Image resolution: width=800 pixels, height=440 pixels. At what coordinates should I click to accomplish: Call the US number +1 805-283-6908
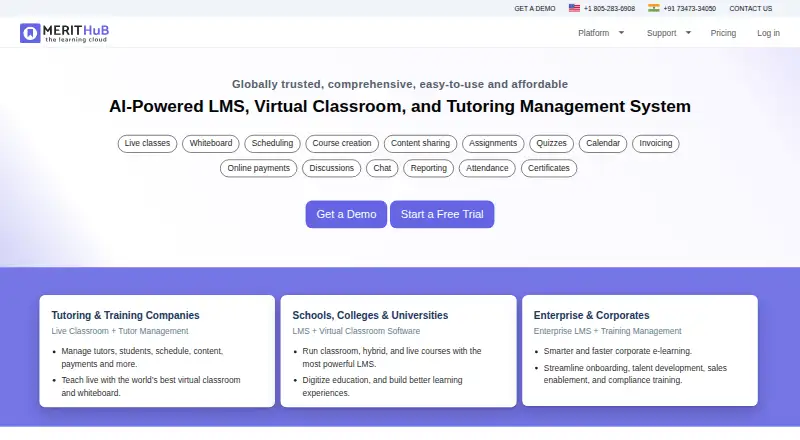point(609,9)
